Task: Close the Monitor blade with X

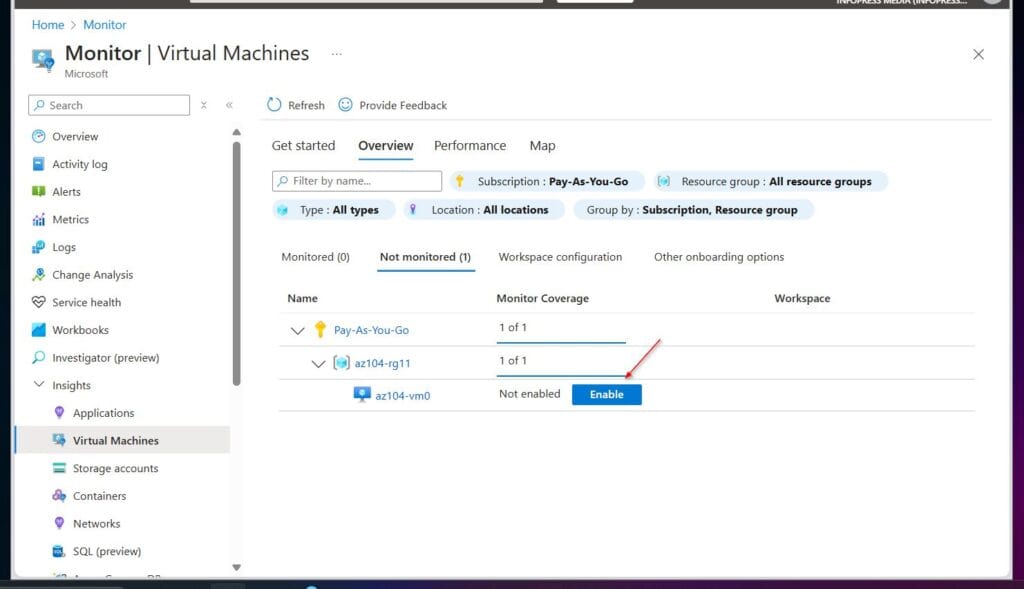Action: coord(978,54)
